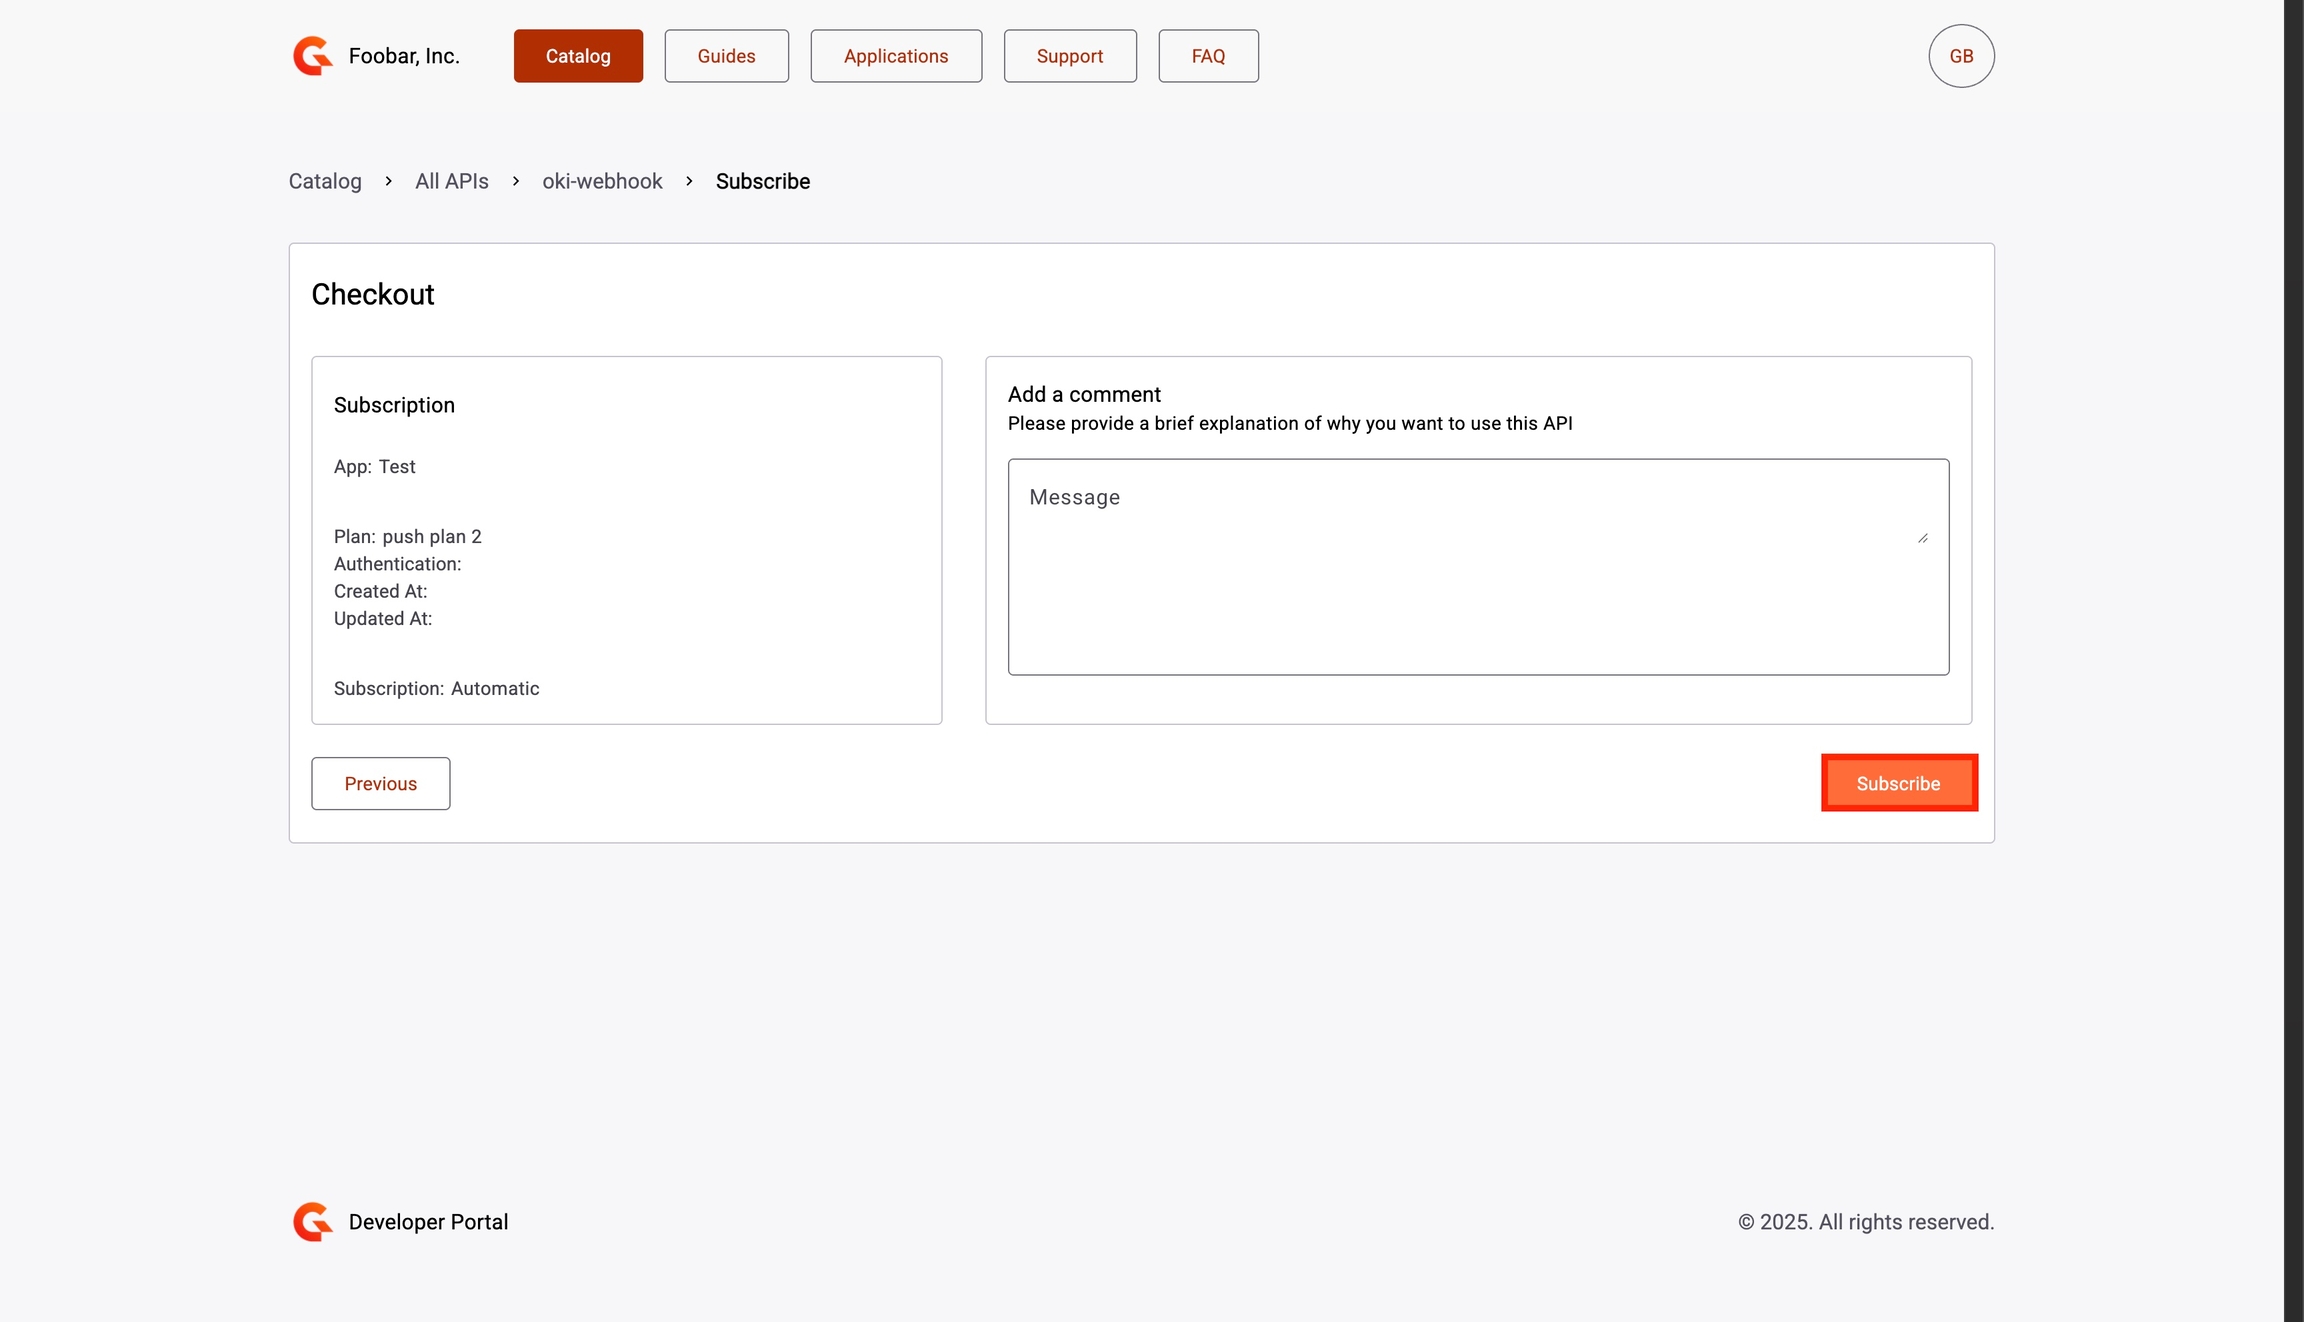This screenshot has width=2304, height=1322.
Task: Click the chevron before Subscribe breadcrumb
Action: (689, 181)
